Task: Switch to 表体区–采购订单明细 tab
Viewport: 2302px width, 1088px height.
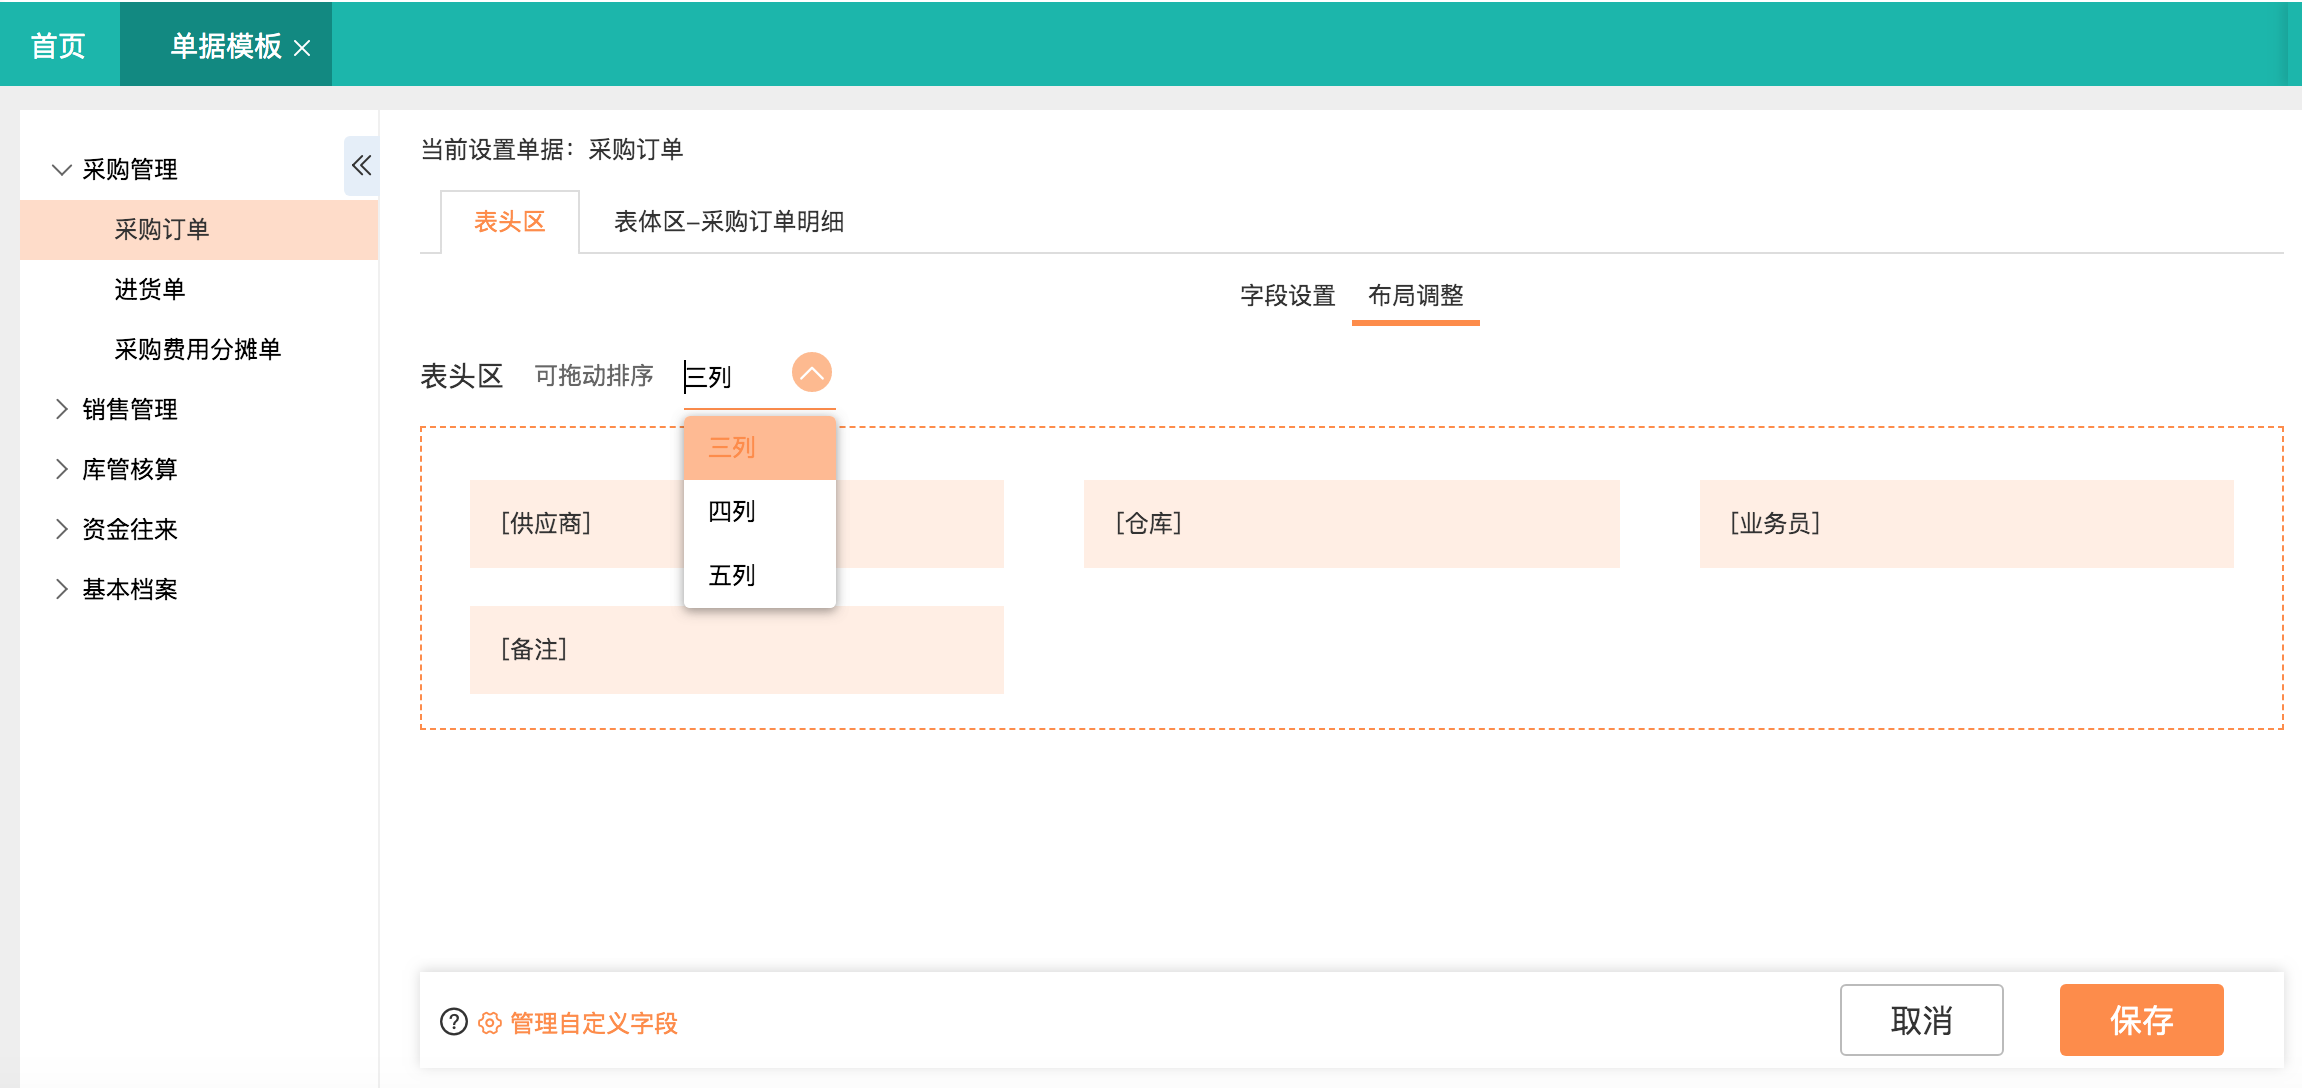Action: [727, 222]
